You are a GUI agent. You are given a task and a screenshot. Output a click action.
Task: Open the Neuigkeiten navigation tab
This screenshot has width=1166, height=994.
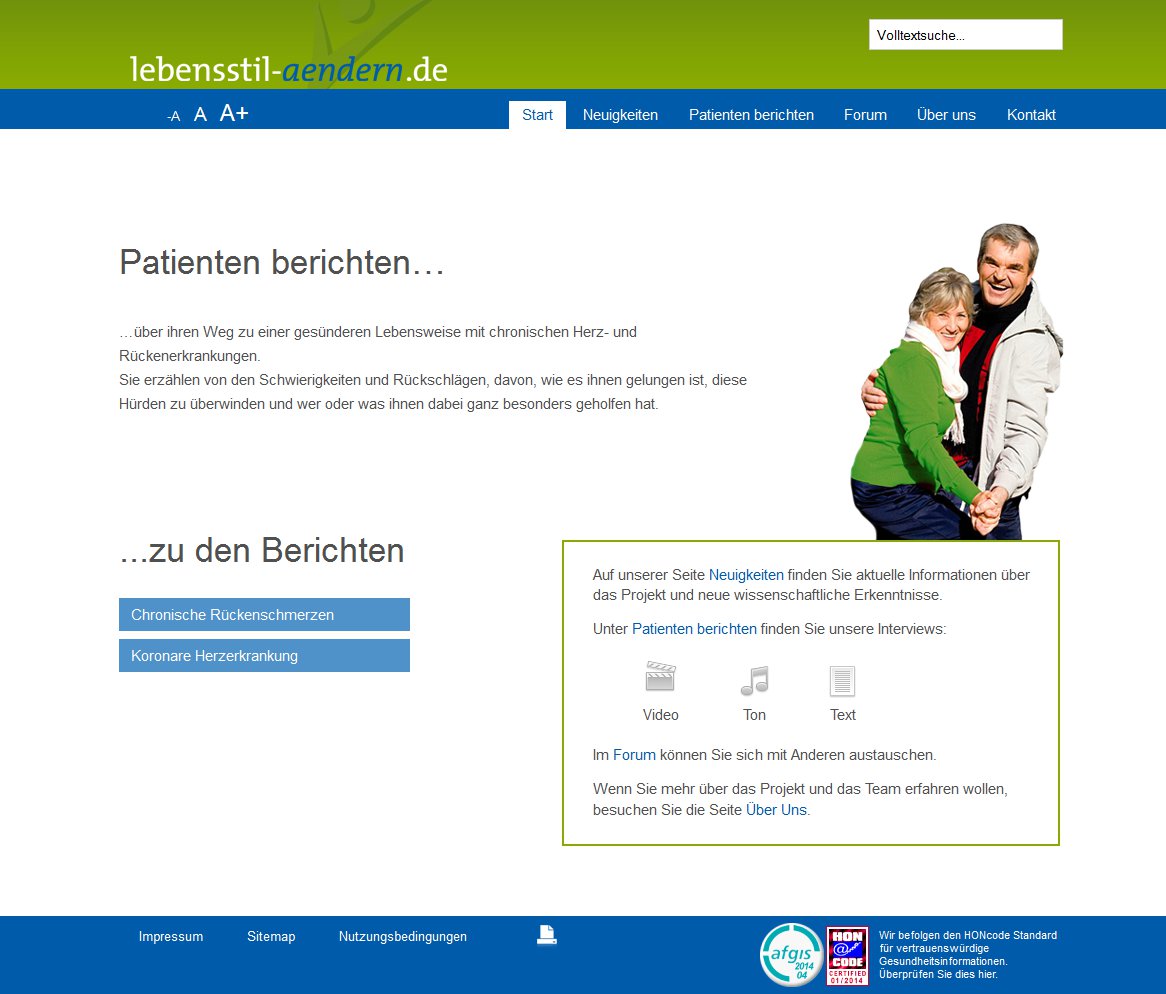click(620, 115)
